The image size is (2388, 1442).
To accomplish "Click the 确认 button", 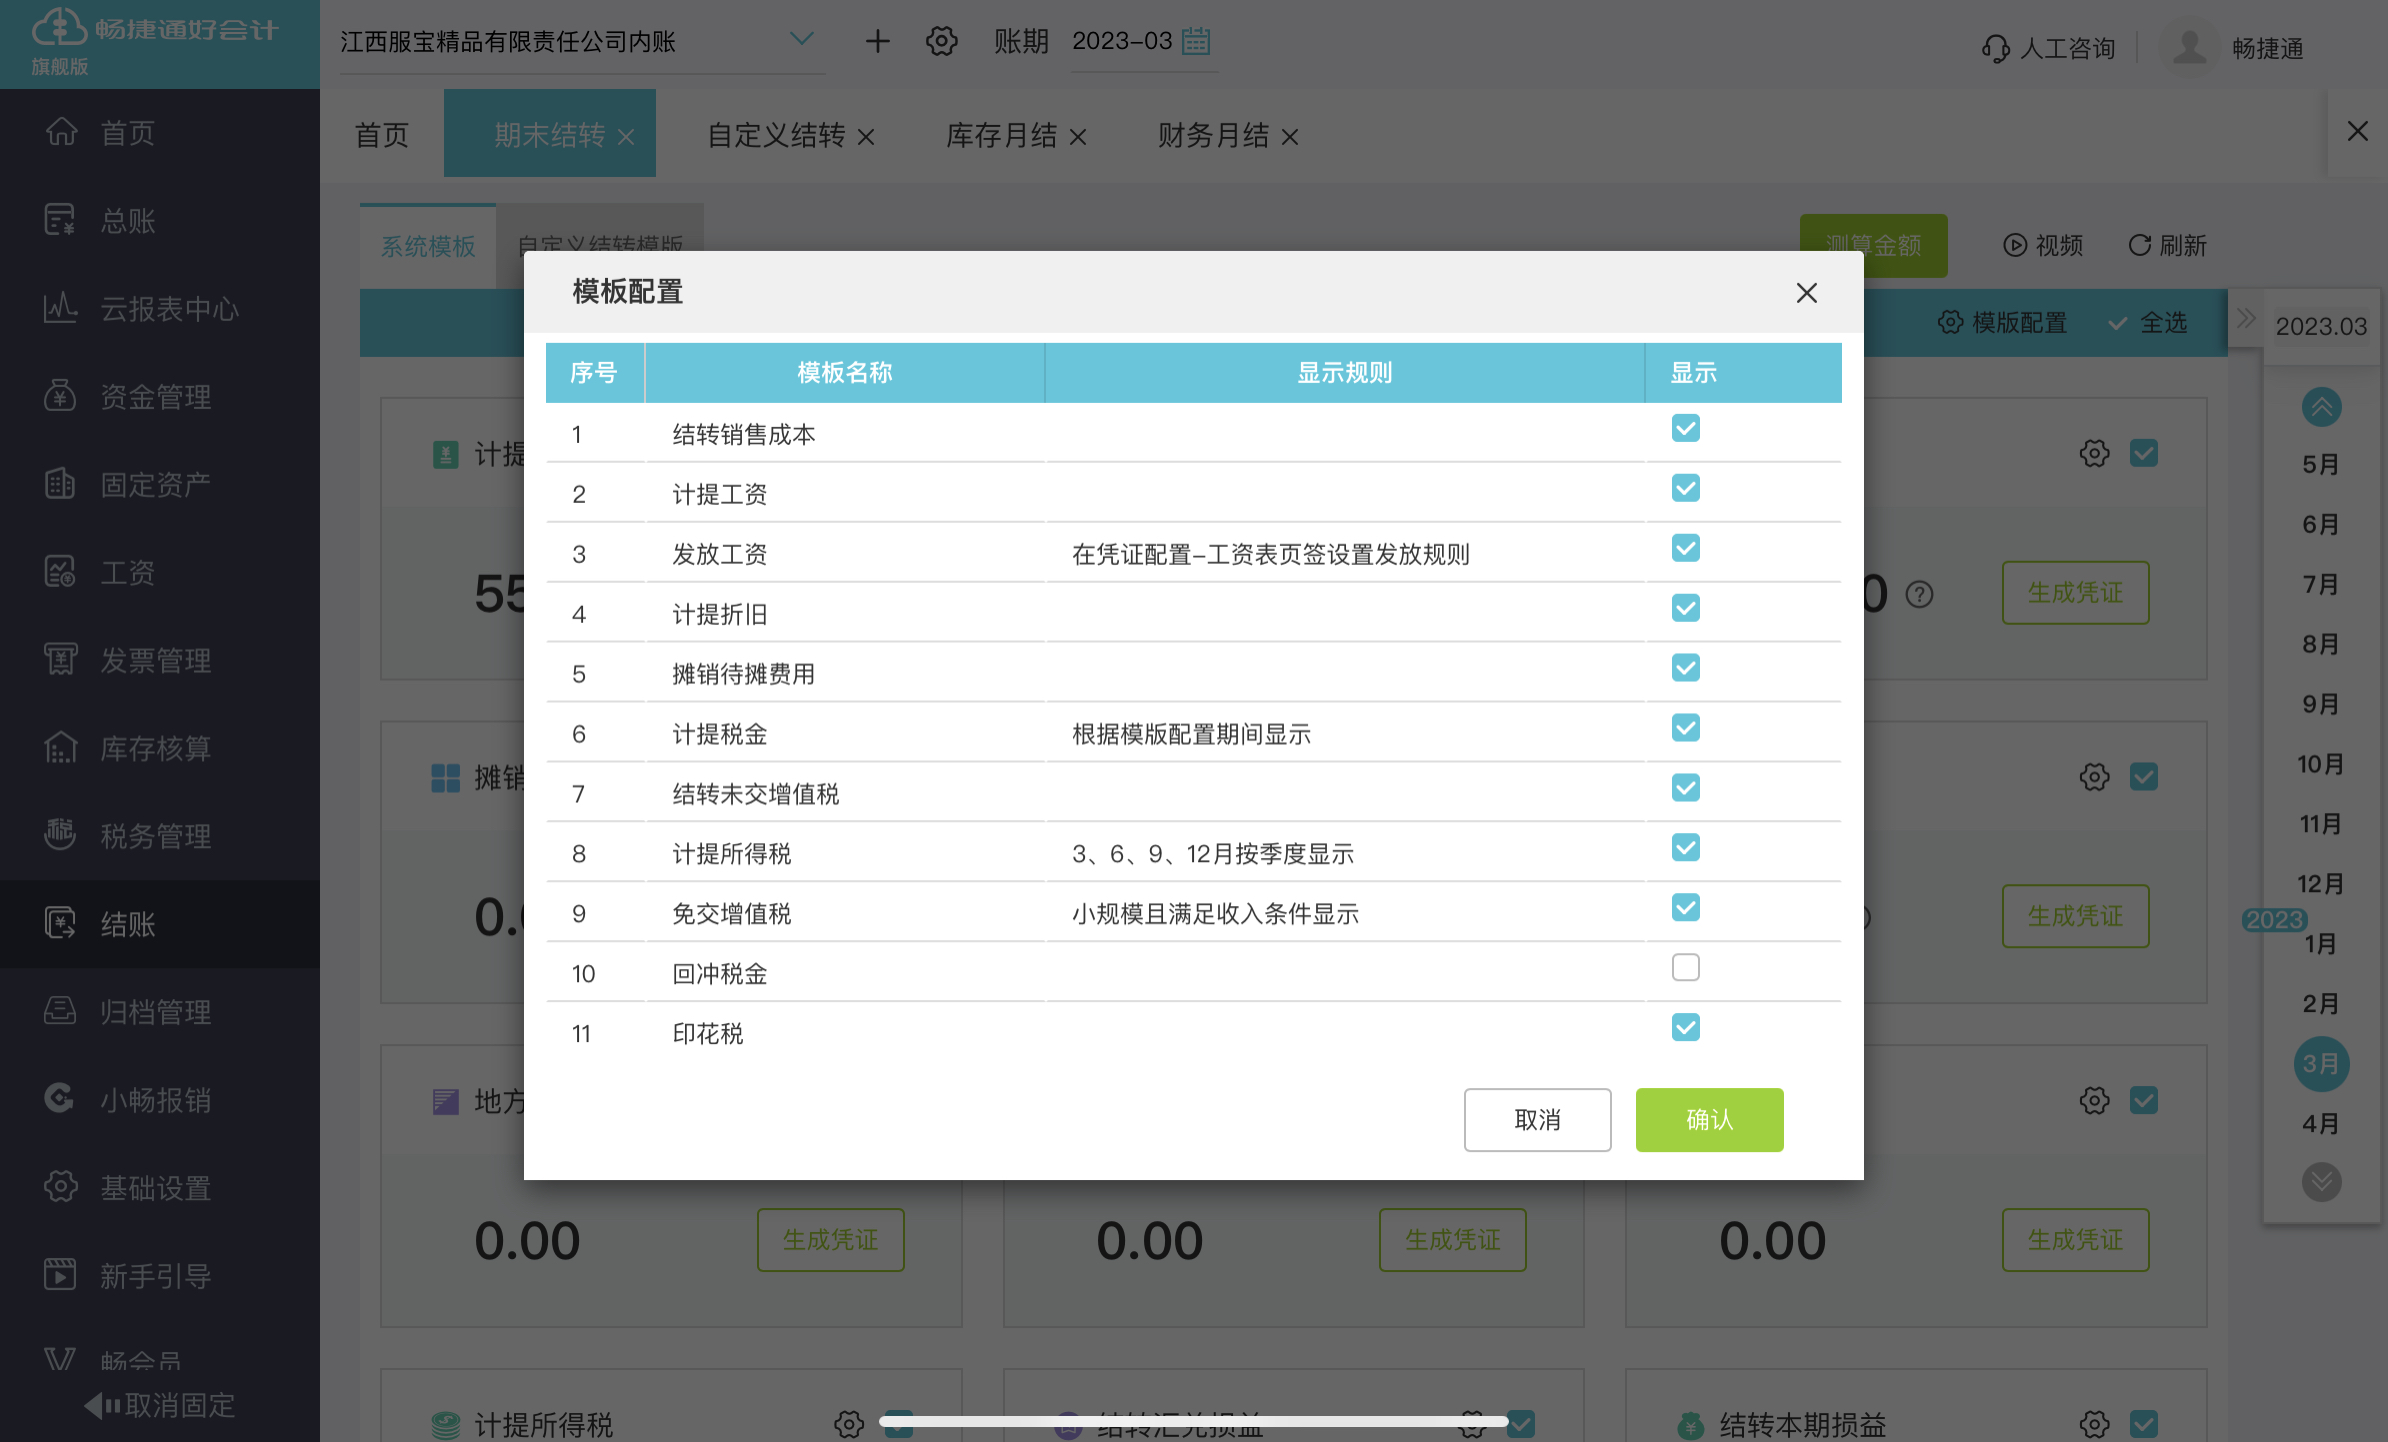I will coord(1707,1119).
